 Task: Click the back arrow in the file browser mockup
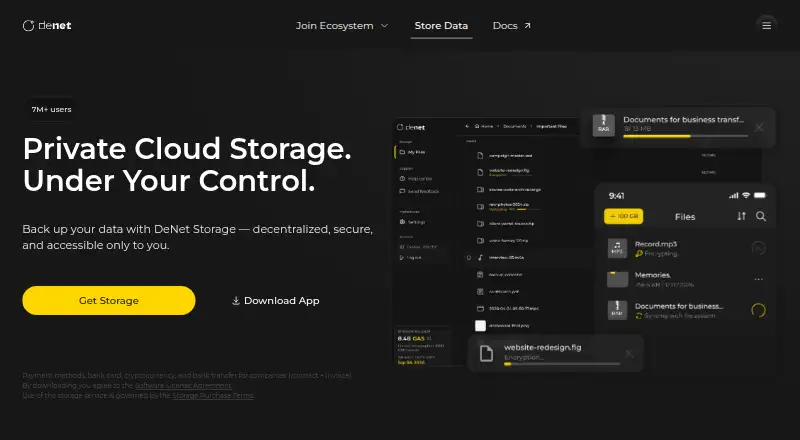[467, 126]
